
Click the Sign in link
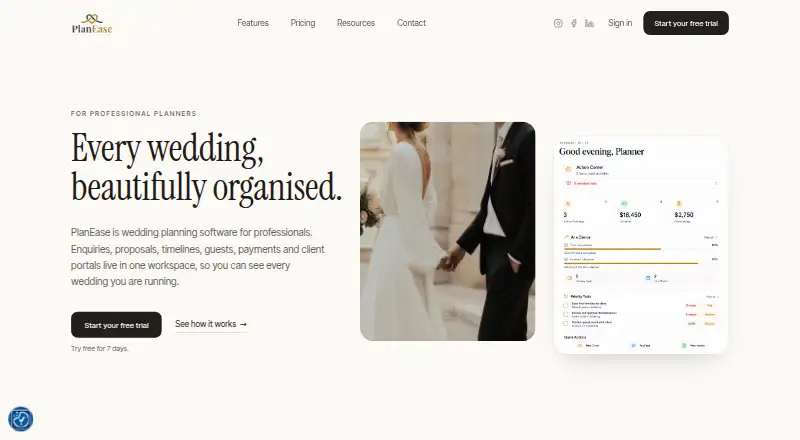620,23
